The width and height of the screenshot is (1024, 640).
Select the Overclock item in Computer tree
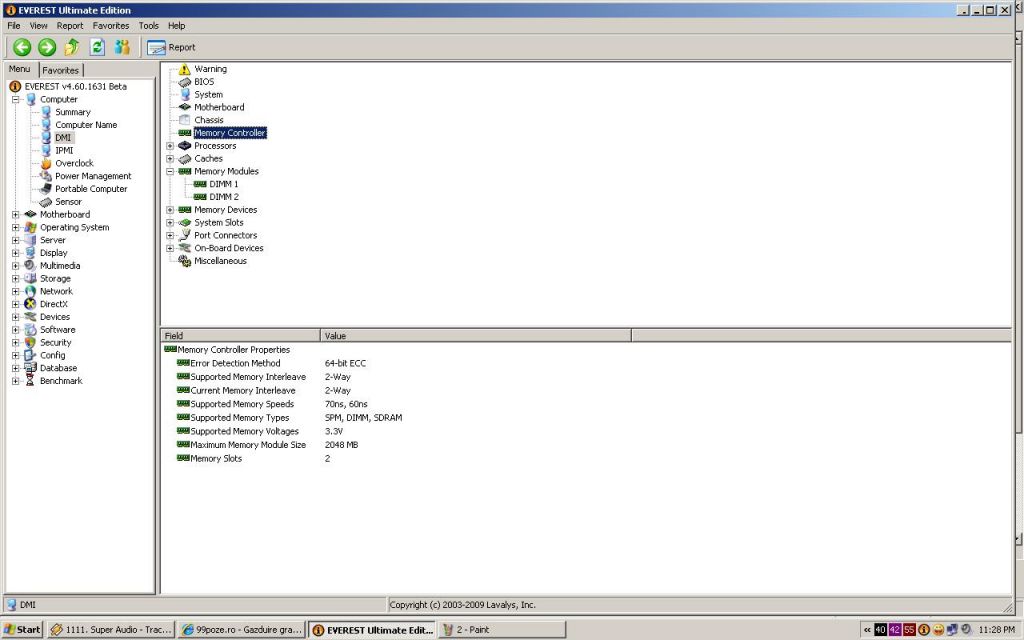tap(74, 163)
